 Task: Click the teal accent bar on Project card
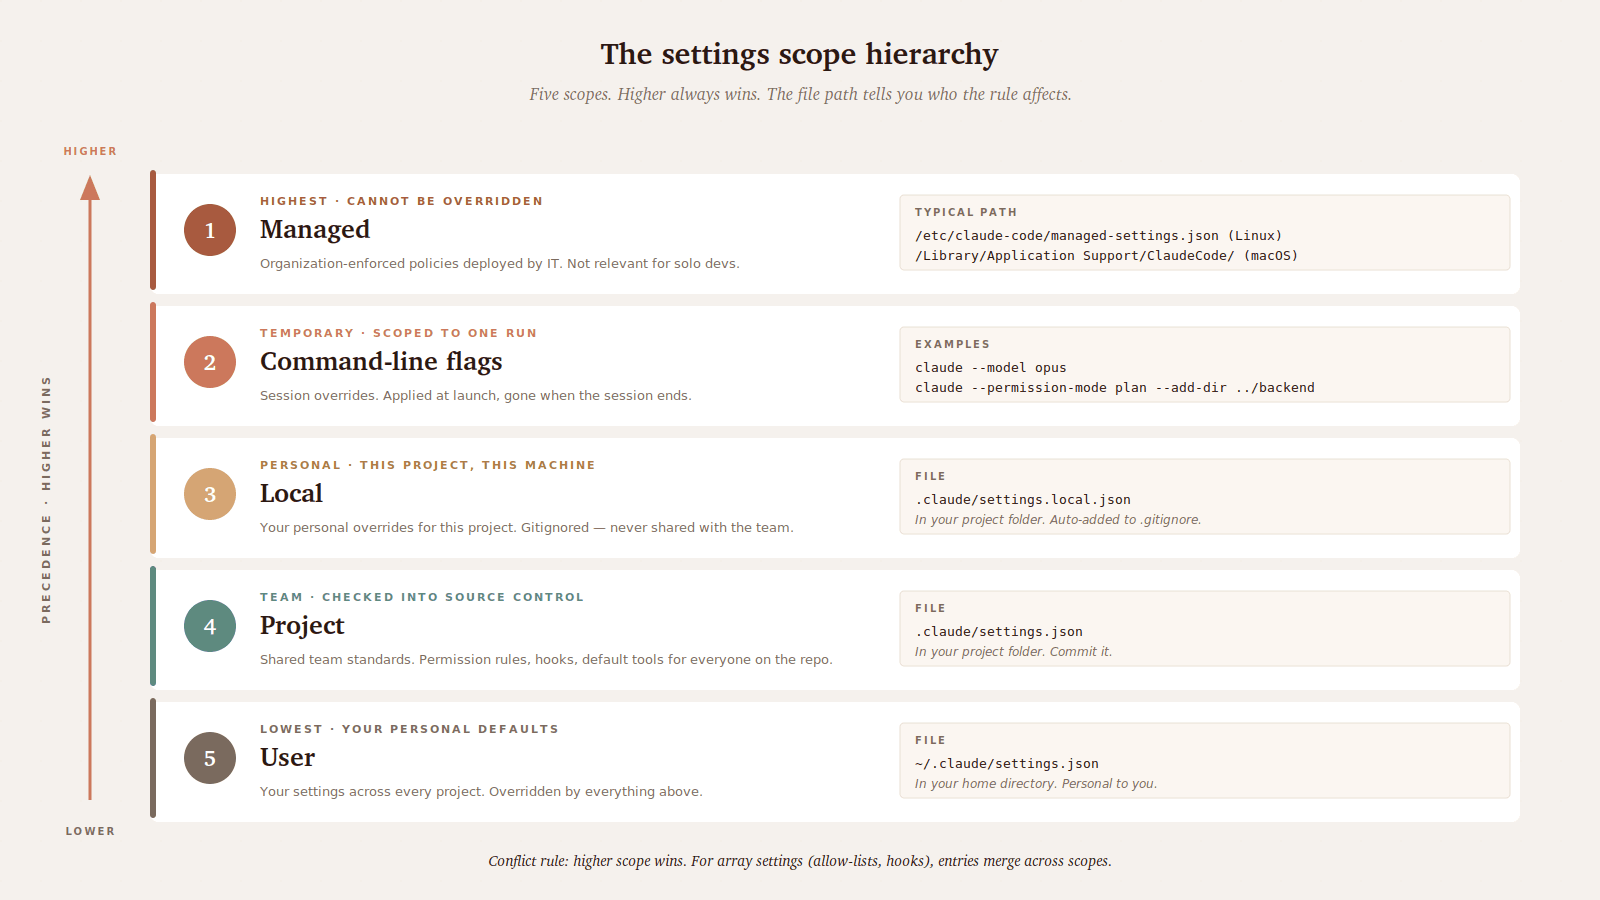(152, 626)
